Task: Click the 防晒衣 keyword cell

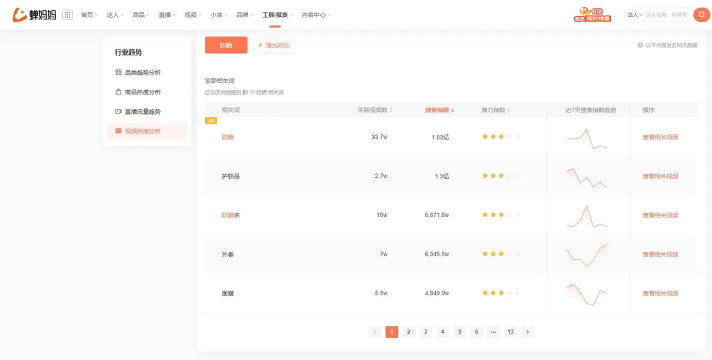Action: click(x=231, y=215)
